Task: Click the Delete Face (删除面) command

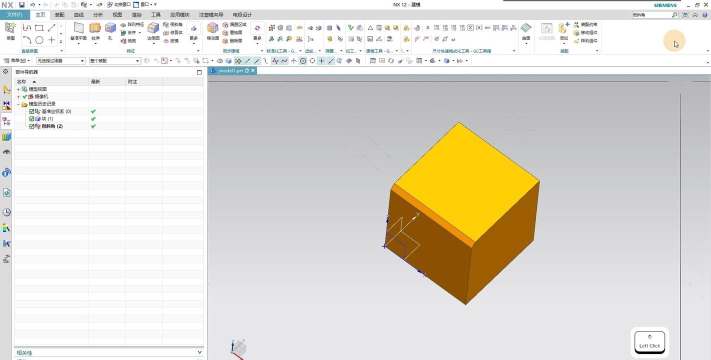Action: pos(233,41)
